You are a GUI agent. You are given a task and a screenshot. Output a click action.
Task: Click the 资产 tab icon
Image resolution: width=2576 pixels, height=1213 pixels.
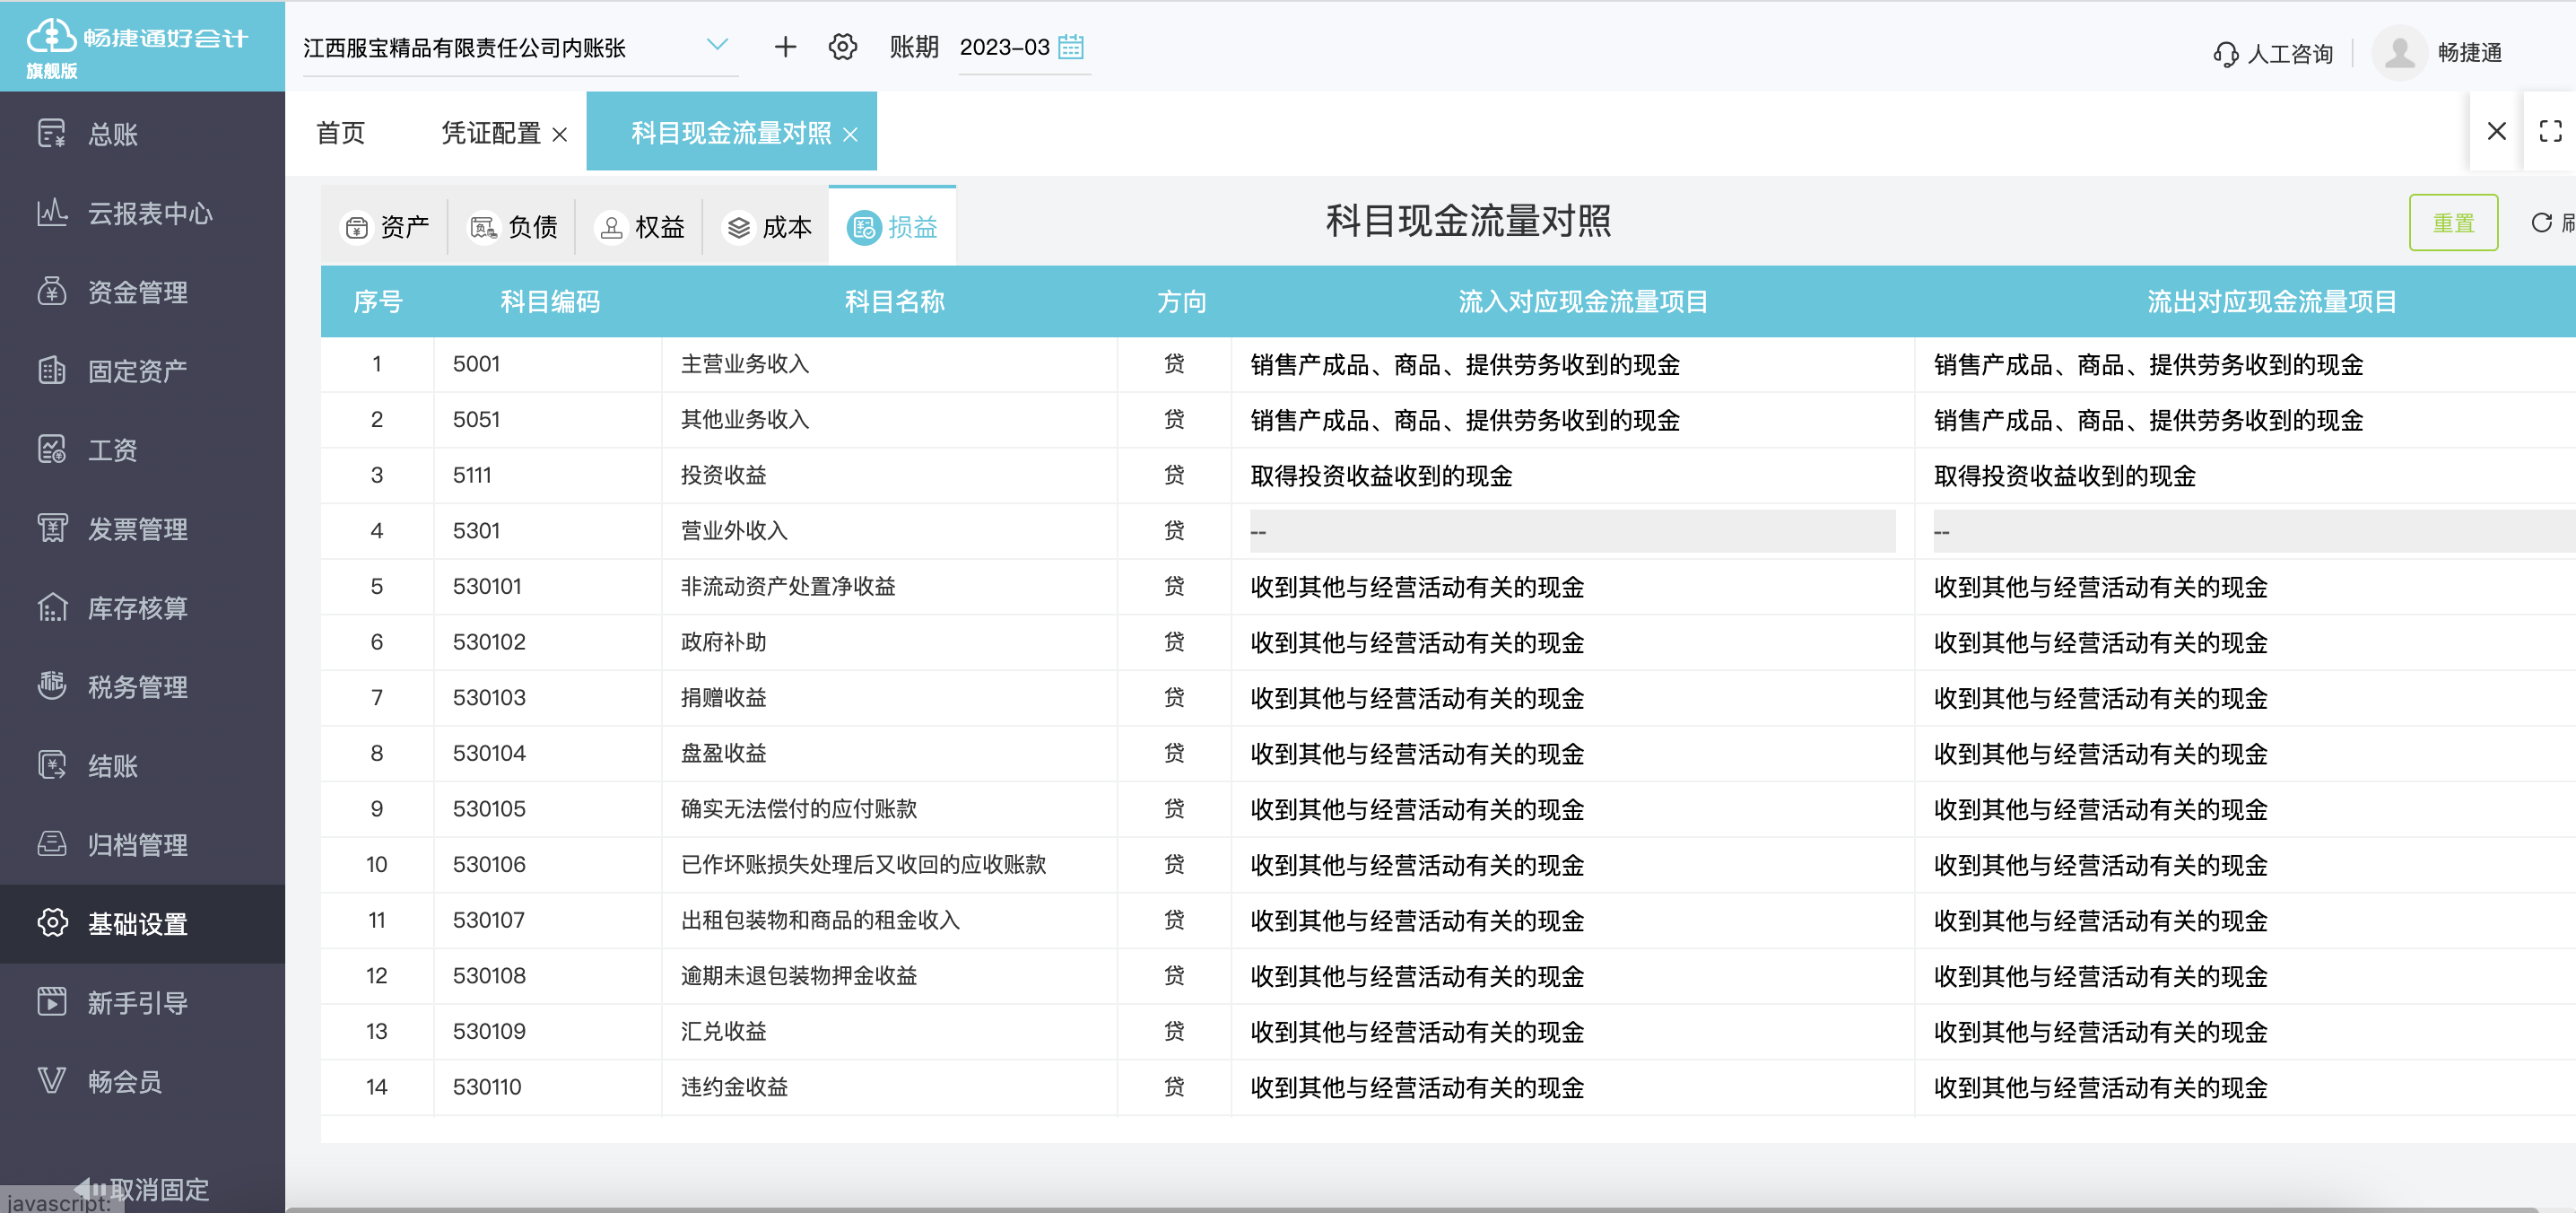point(356,227)
